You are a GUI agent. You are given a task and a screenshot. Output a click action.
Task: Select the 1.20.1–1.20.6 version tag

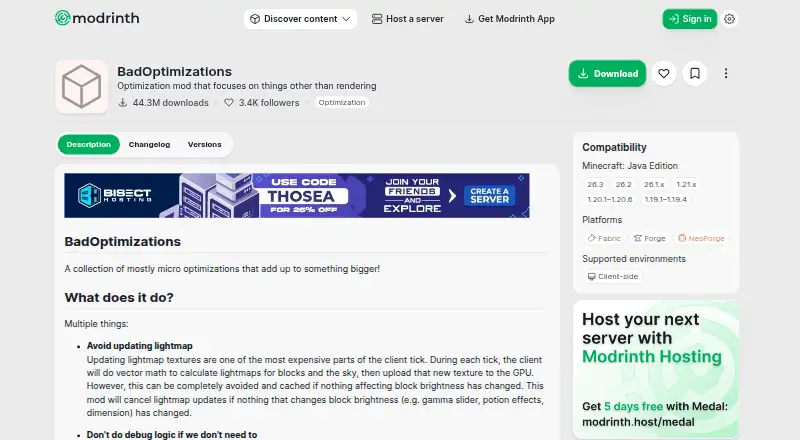point(610,200)
